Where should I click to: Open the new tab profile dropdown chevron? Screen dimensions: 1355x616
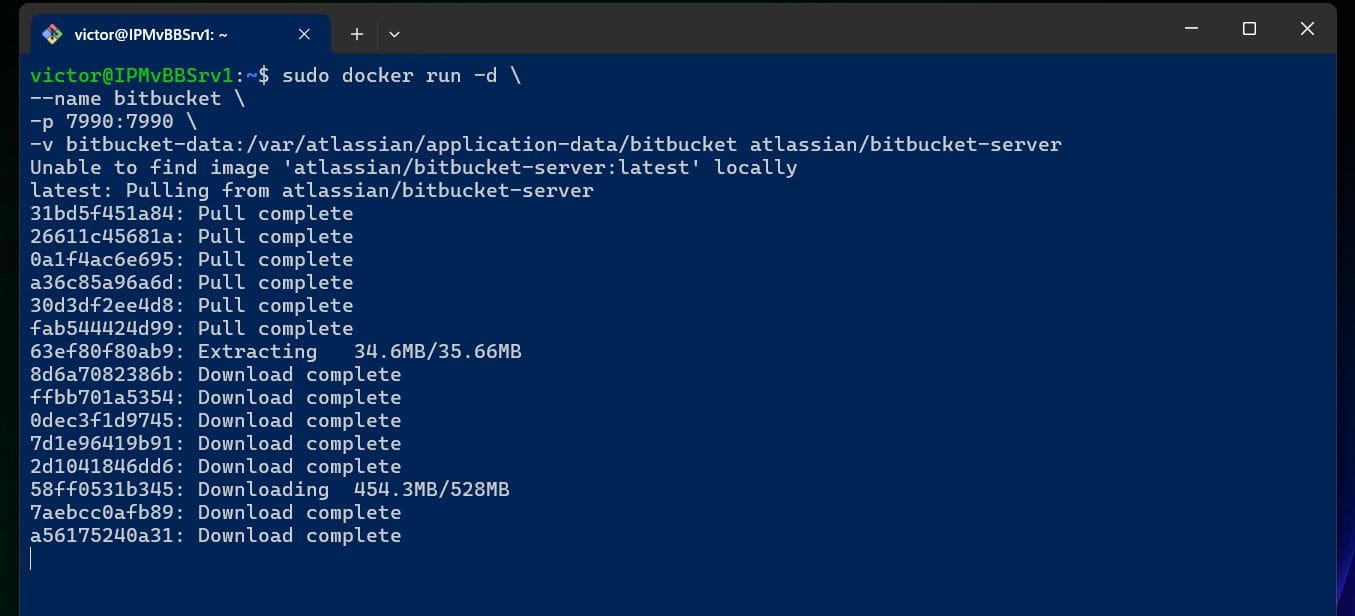(393, 33)
